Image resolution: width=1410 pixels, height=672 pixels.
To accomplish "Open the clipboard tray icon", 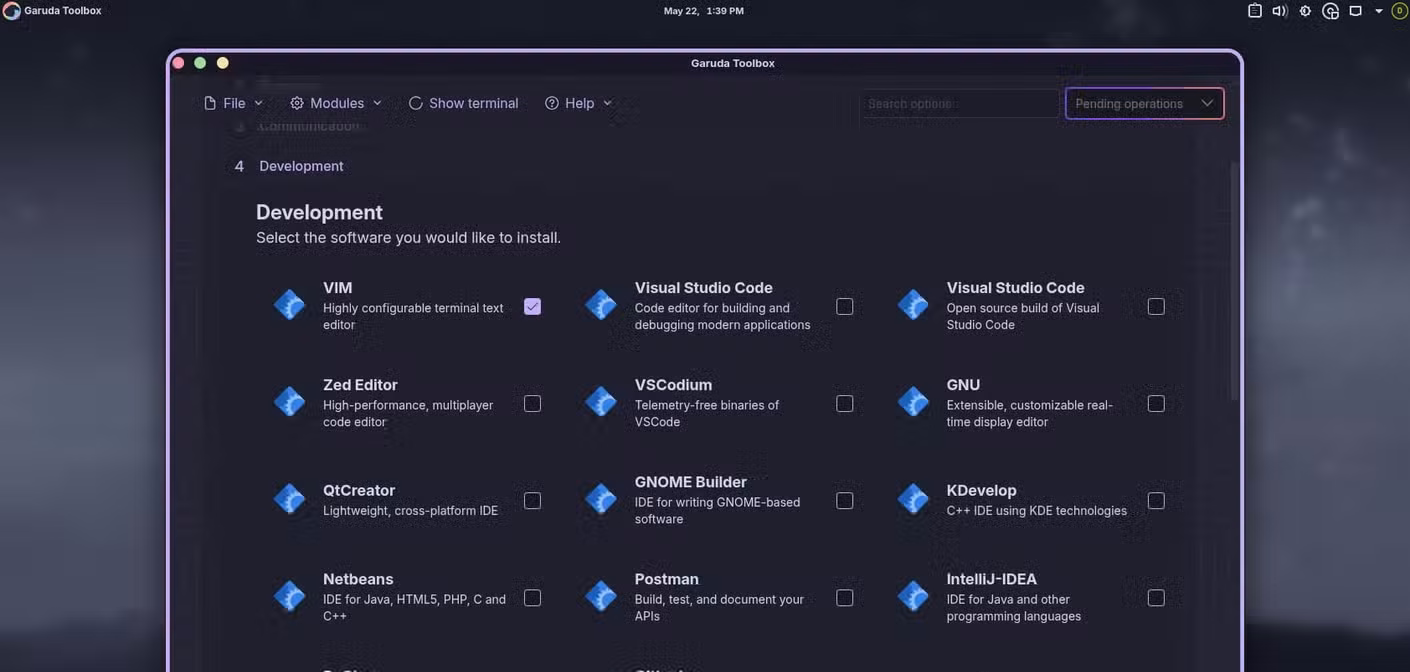I will pos(1255,11).
